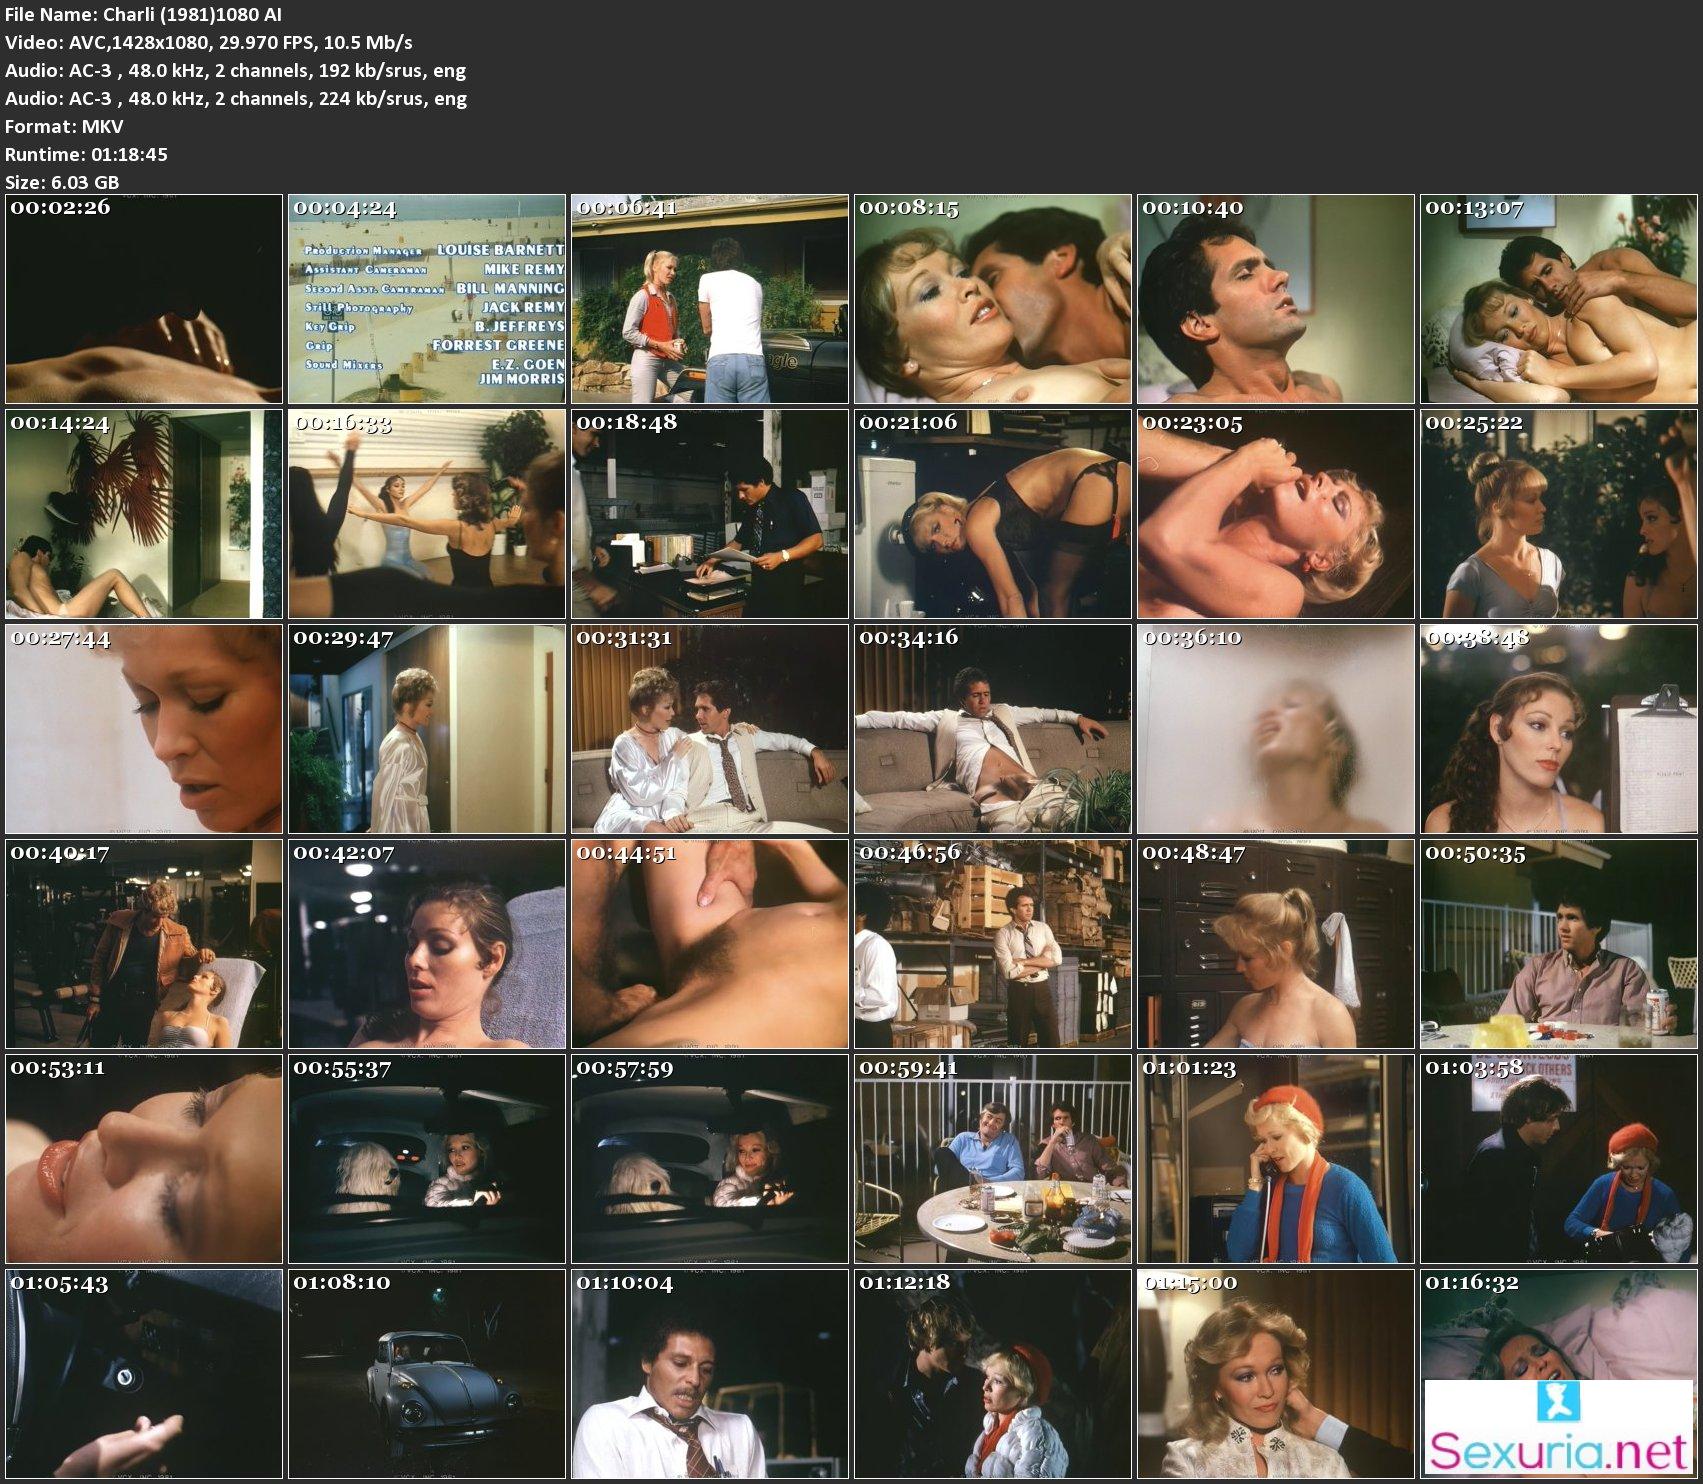Select the patio table thumbnail at 00:59:41
Viewport: 1703px width, 1484px height.
[993, 1159]
